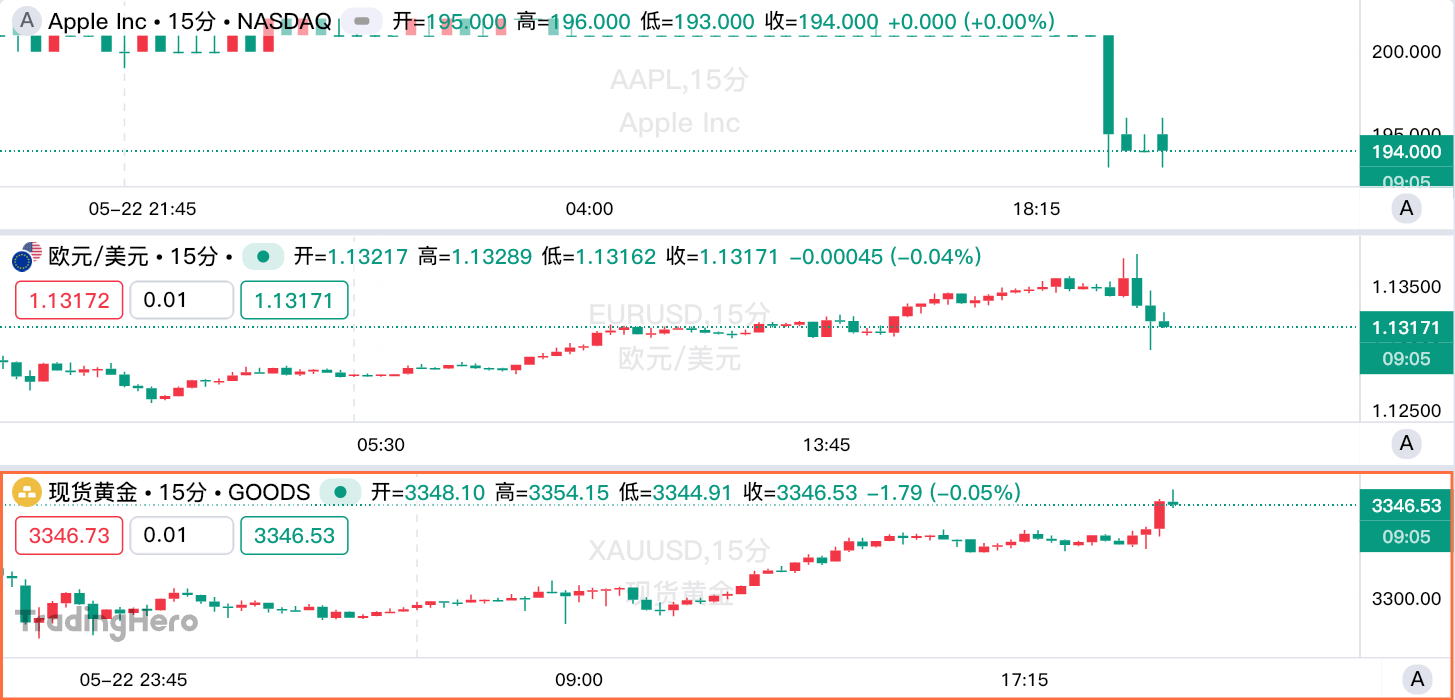This screenshot has width=1455, height=700.
Task: Click the green buy button showing 3346.53
Action: (294, 535)
